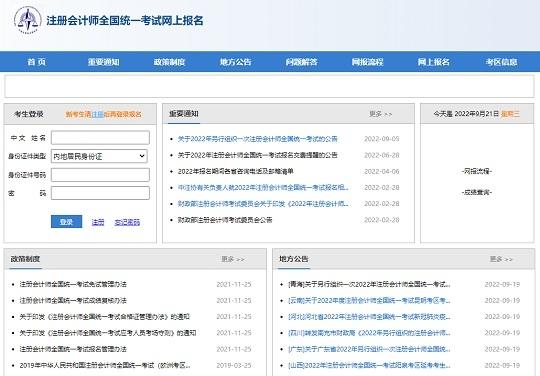Open the 首页 navigation item
The height and width of the screenshot is (376, 540).
click(x=37, y=62)
